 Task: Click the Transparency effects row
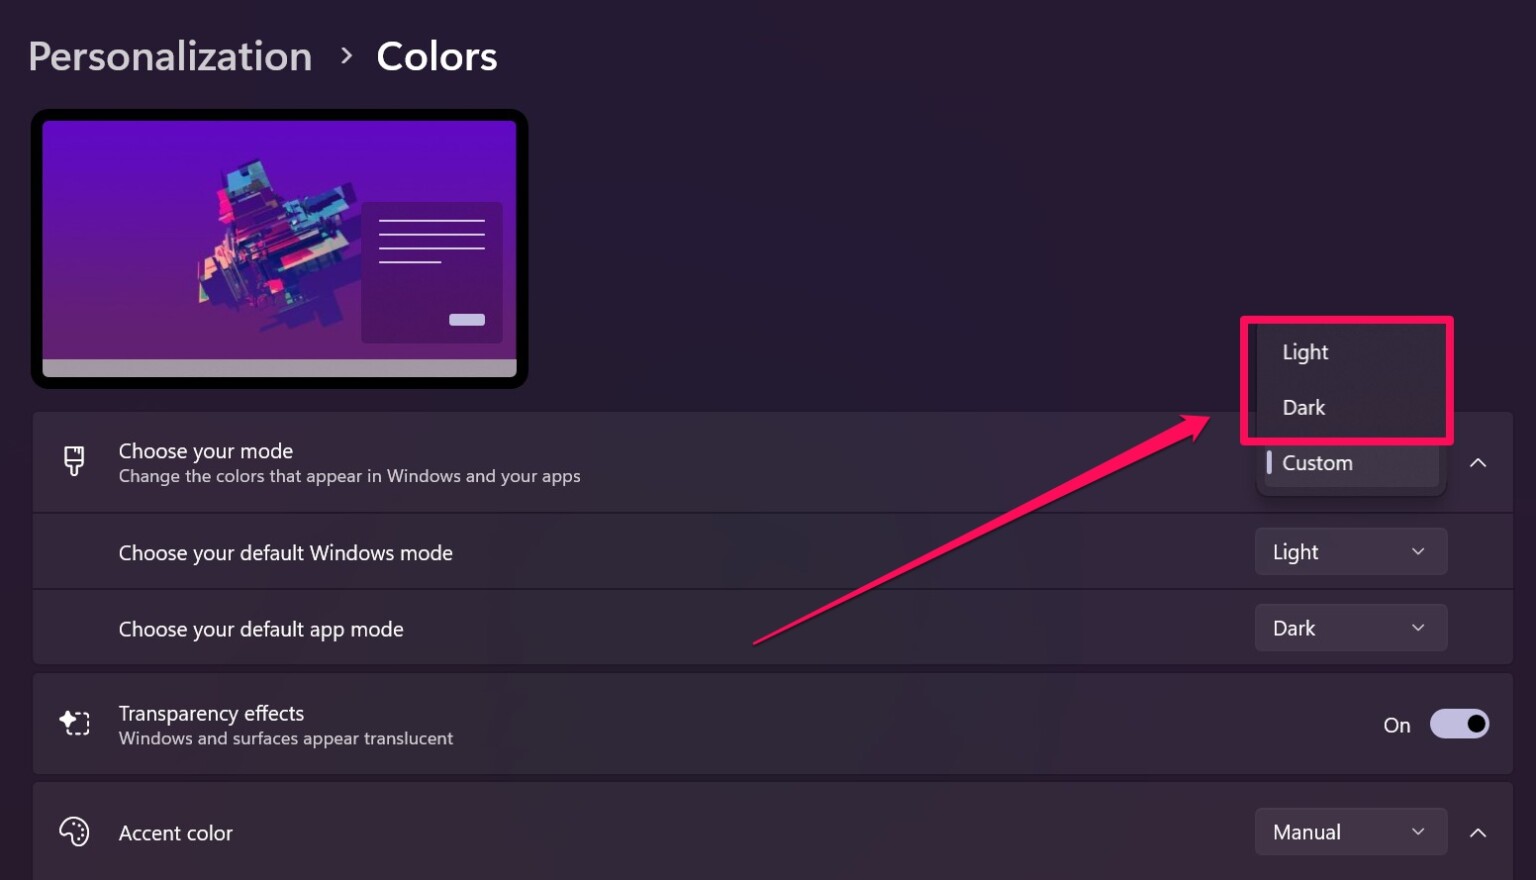click(x=600, y=724)
